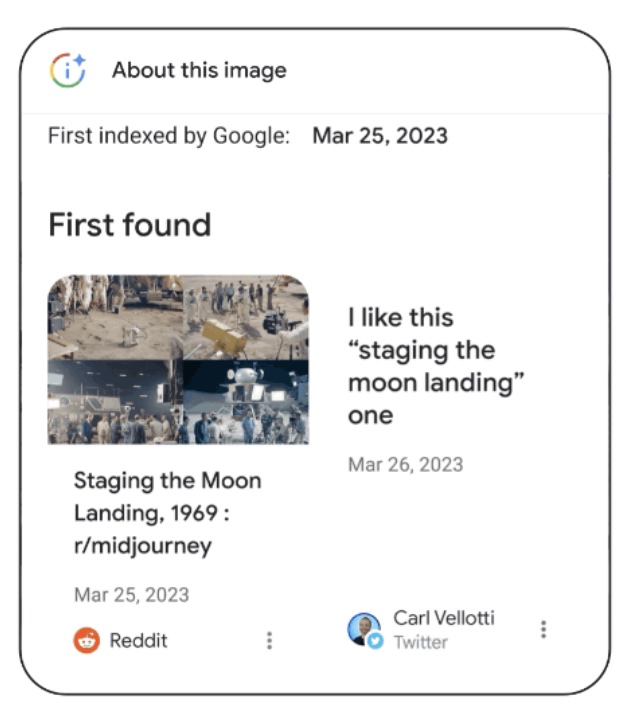This screenshot has width=627, height=707.
Task: Open the three-dot menu beside Carl Vellotti
Action: point(543,629)
